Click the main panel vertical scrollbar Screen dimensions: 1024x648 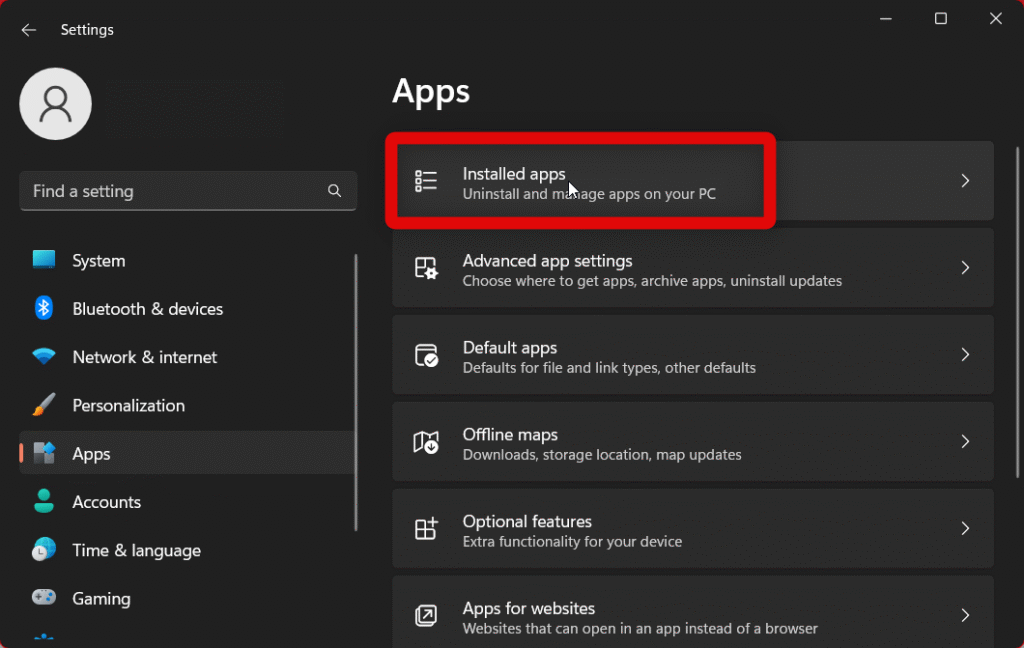(1017, 300)
